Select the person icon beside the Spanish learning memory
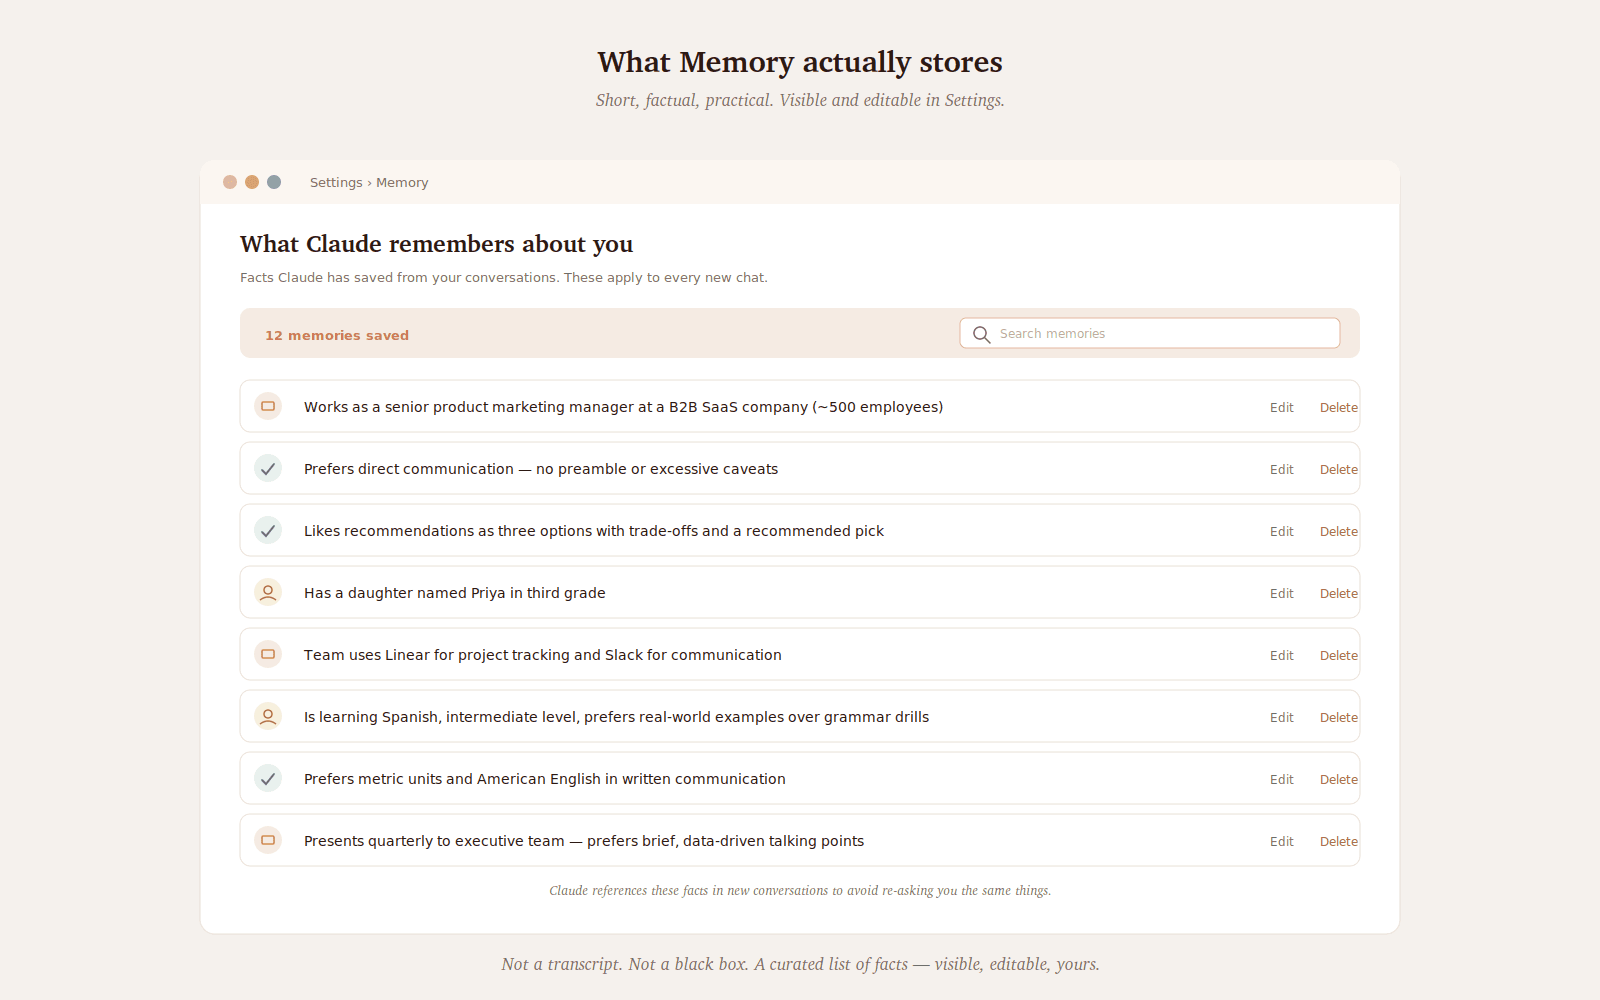 pyautogui.click(x=268, y=716)
